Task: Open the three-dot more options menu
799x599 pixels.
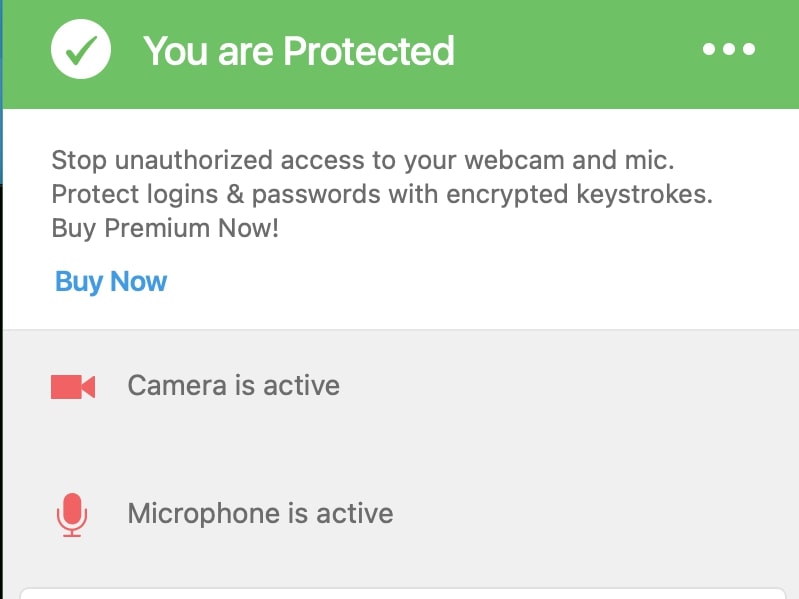Action: click(729, 49)
